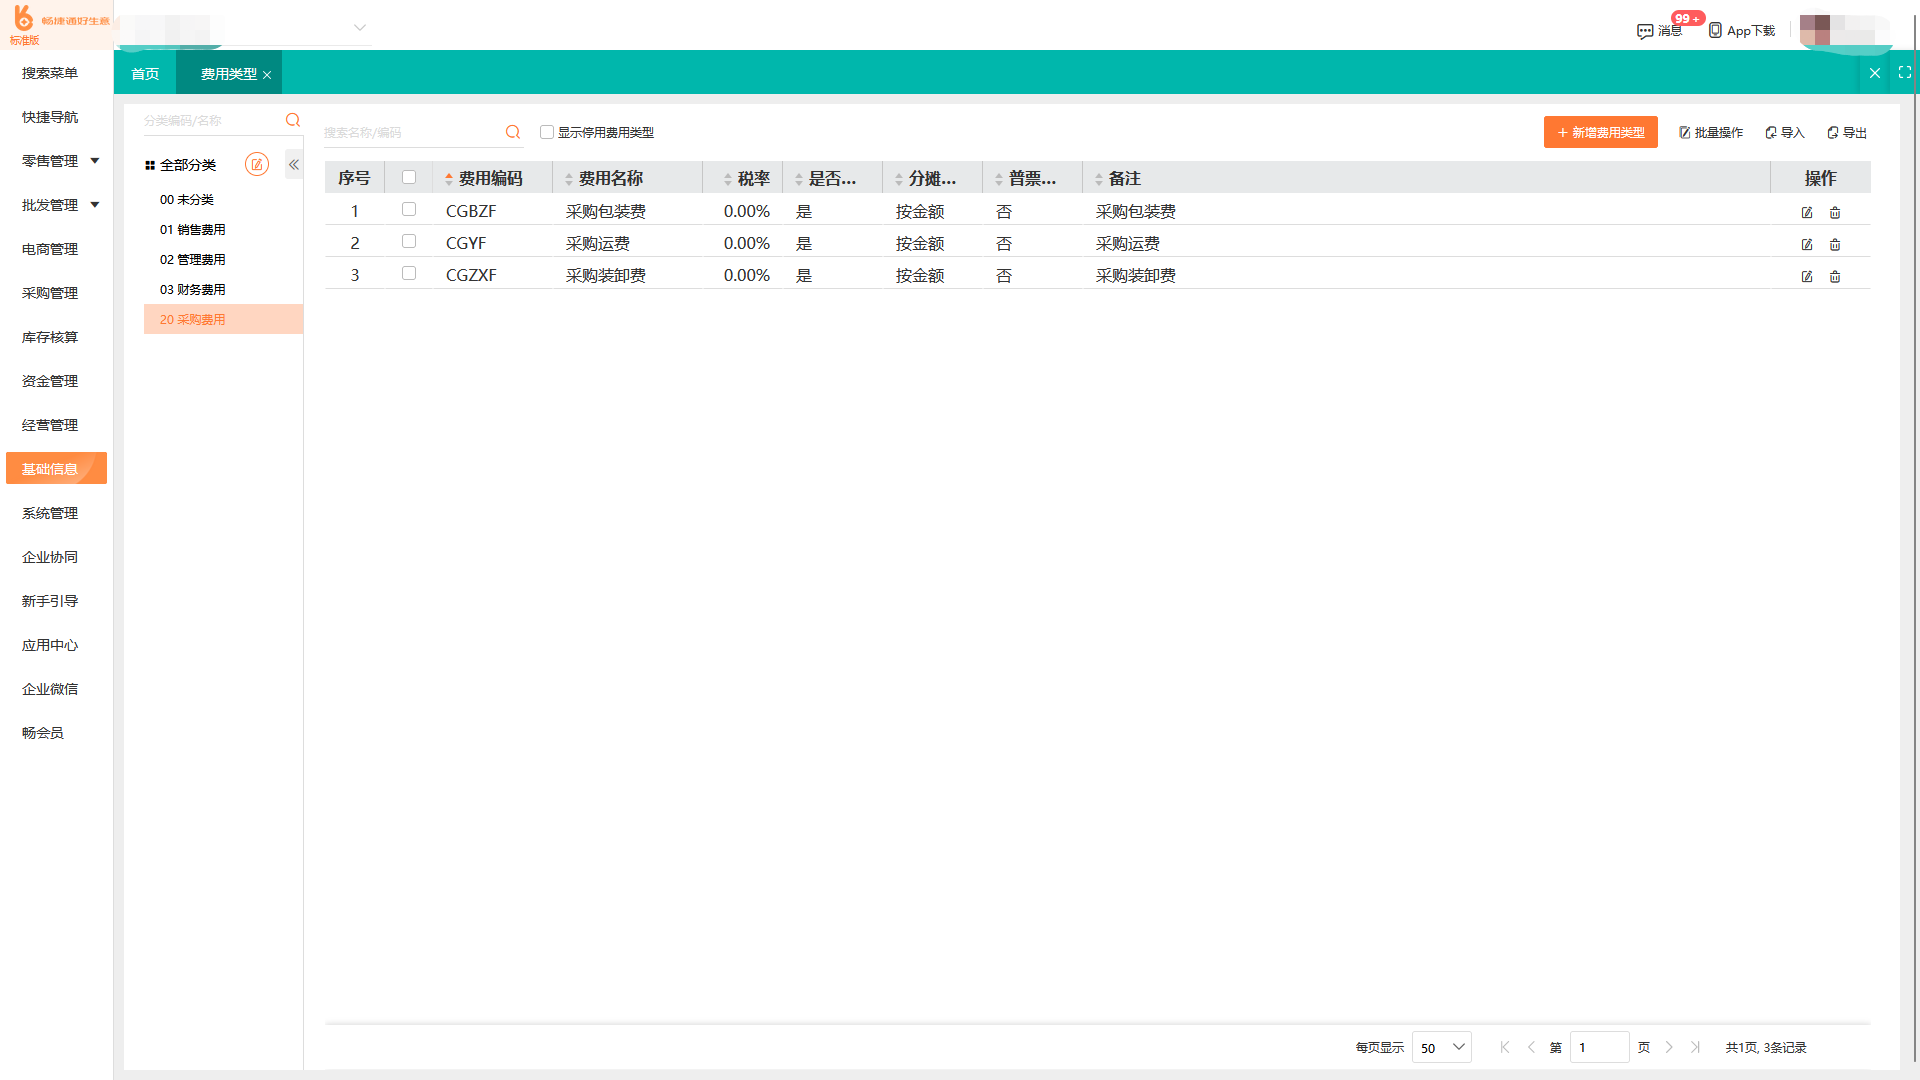Select checkbox for CGZXF row
1920x1080 pixels.
click(409, 273)
